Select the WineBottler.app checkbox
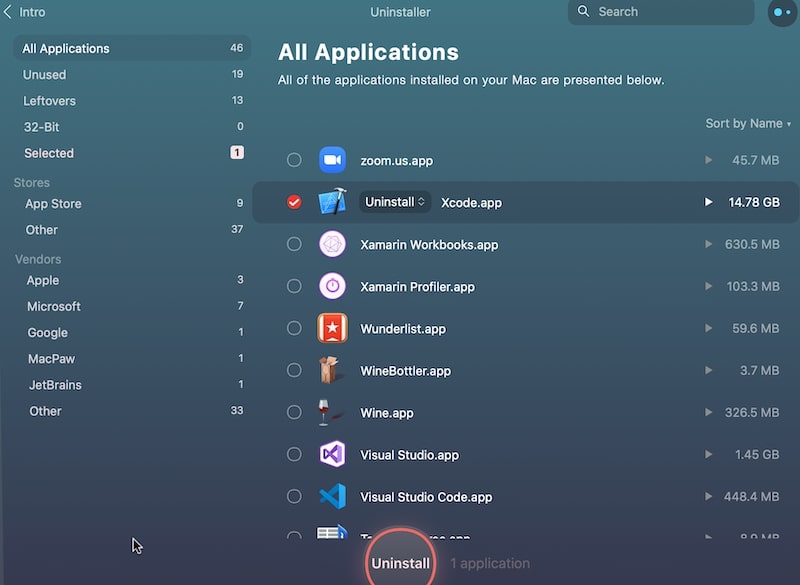 coord(294,370)
